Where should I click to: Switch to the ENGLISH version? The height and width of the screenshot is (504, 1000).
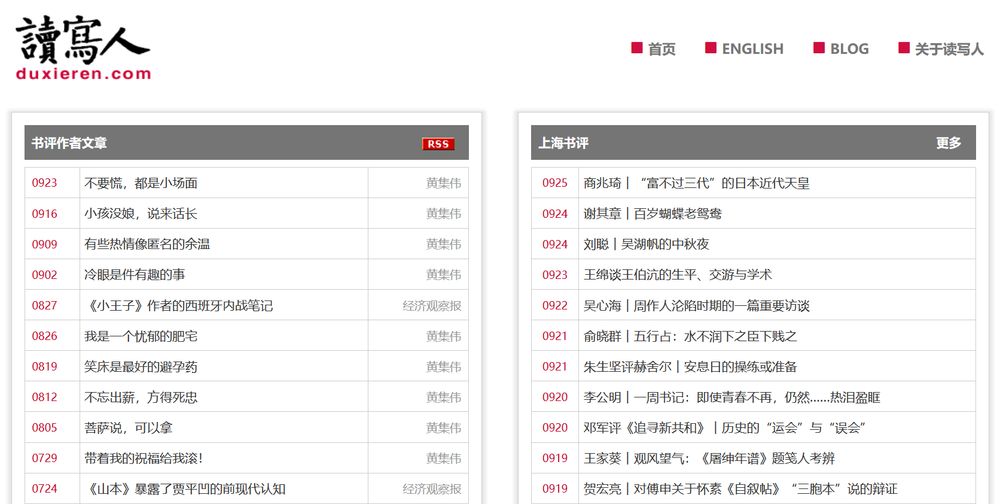coord(752,49)
